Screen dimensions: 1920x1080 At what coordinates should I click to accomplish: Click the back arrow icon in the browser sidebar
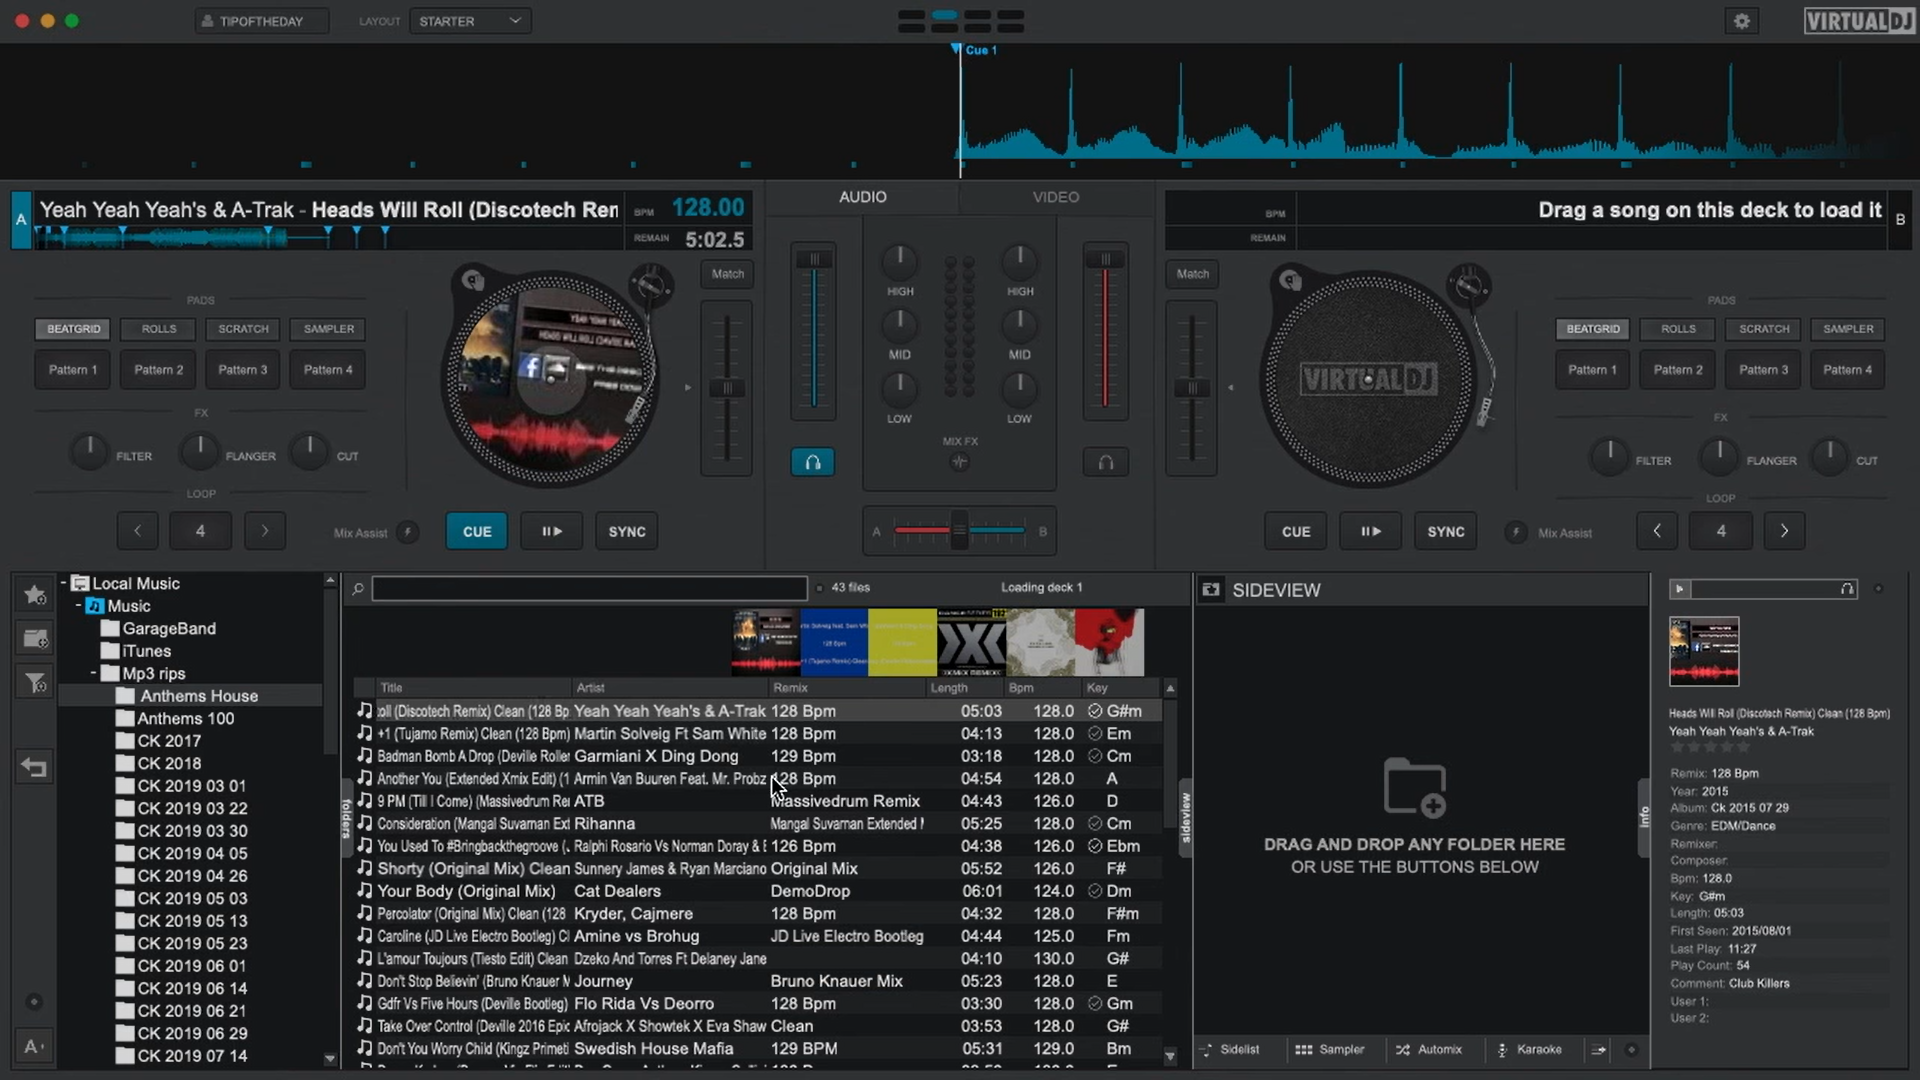[35, 768]
